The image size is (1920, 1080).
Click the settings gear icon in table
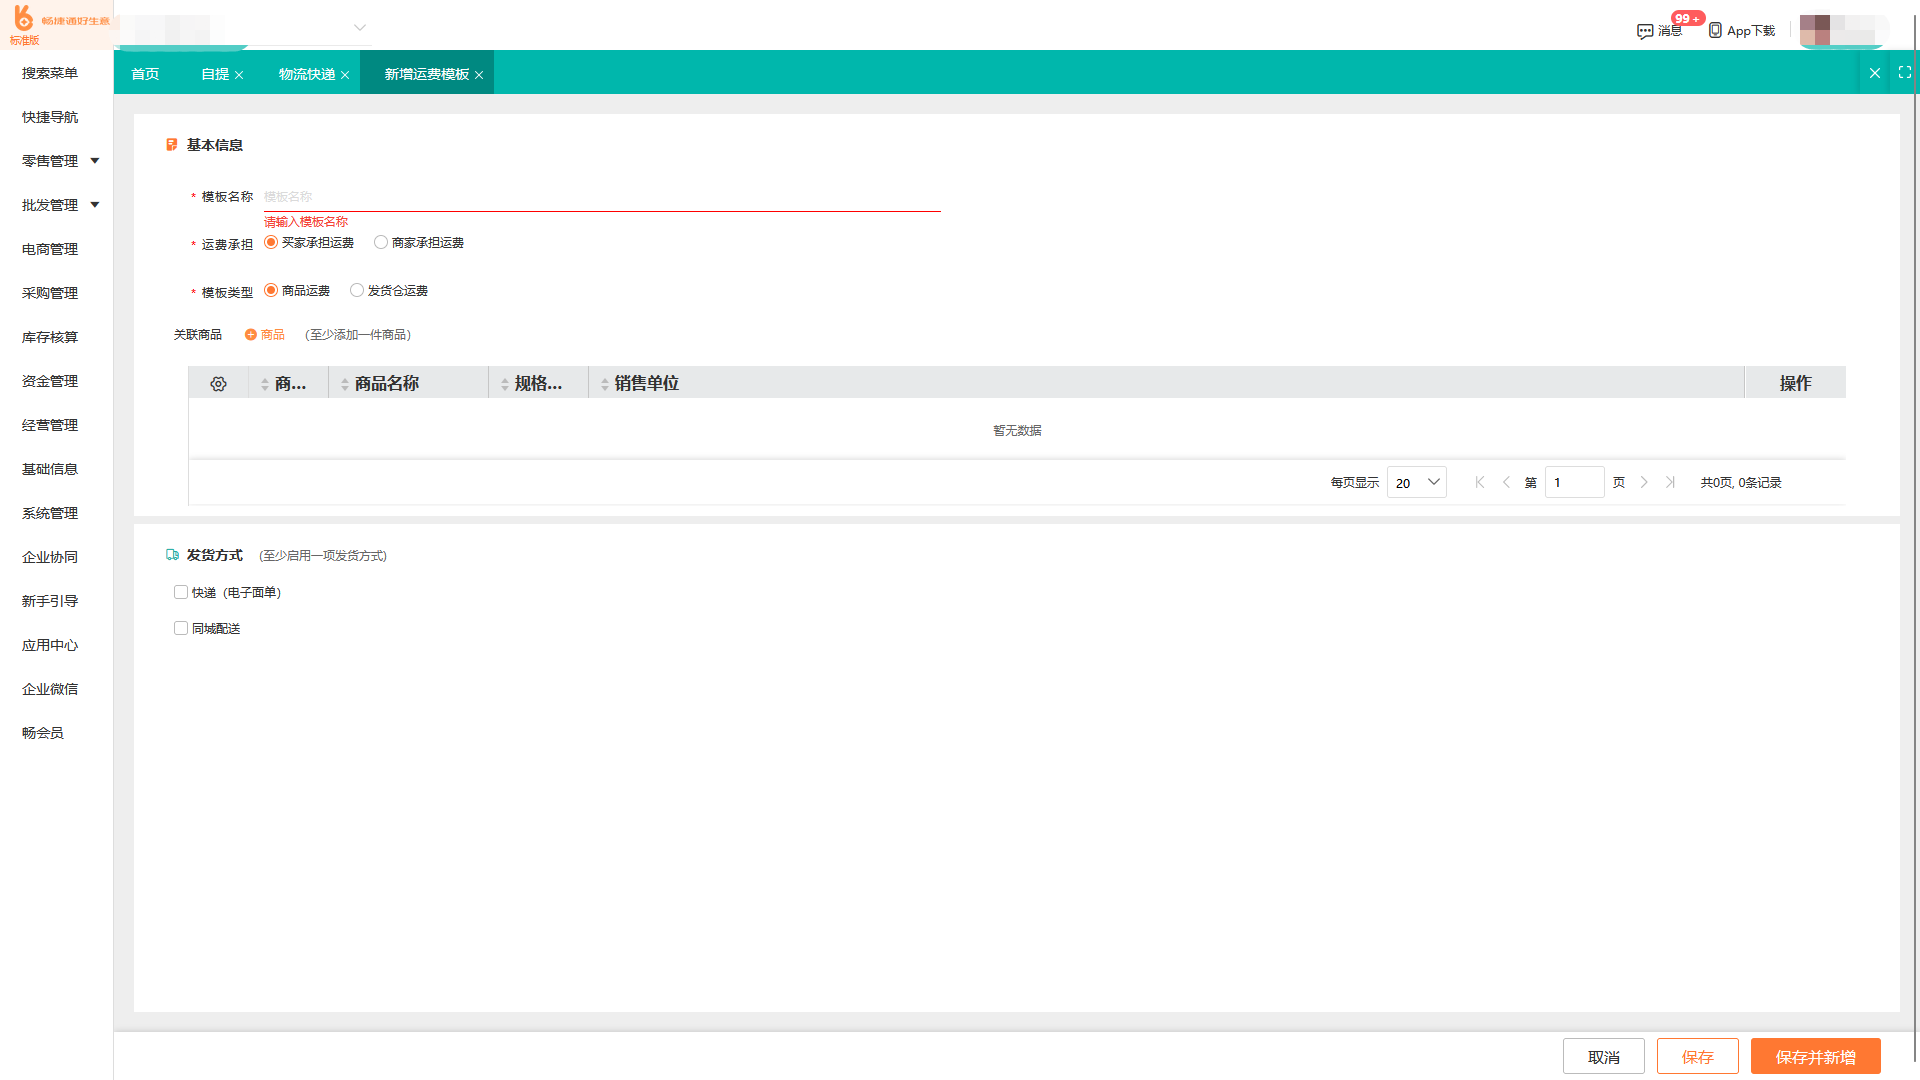tap(219, 382)
